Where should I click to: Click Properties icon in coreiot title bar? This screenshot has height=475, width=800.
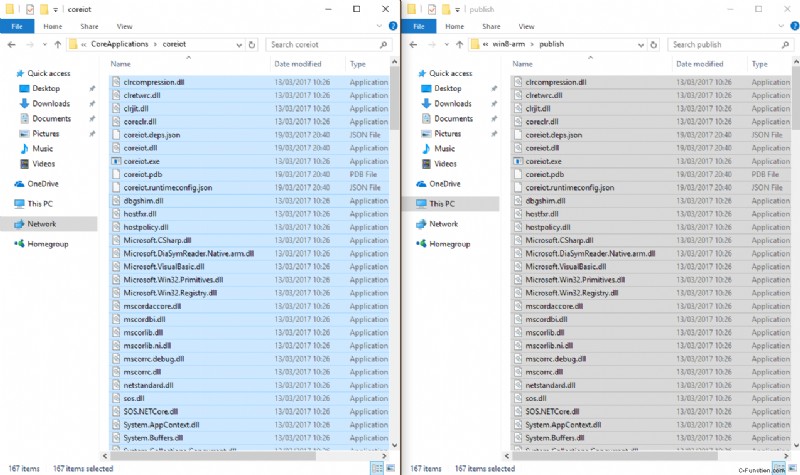click(x=28, y=9)
